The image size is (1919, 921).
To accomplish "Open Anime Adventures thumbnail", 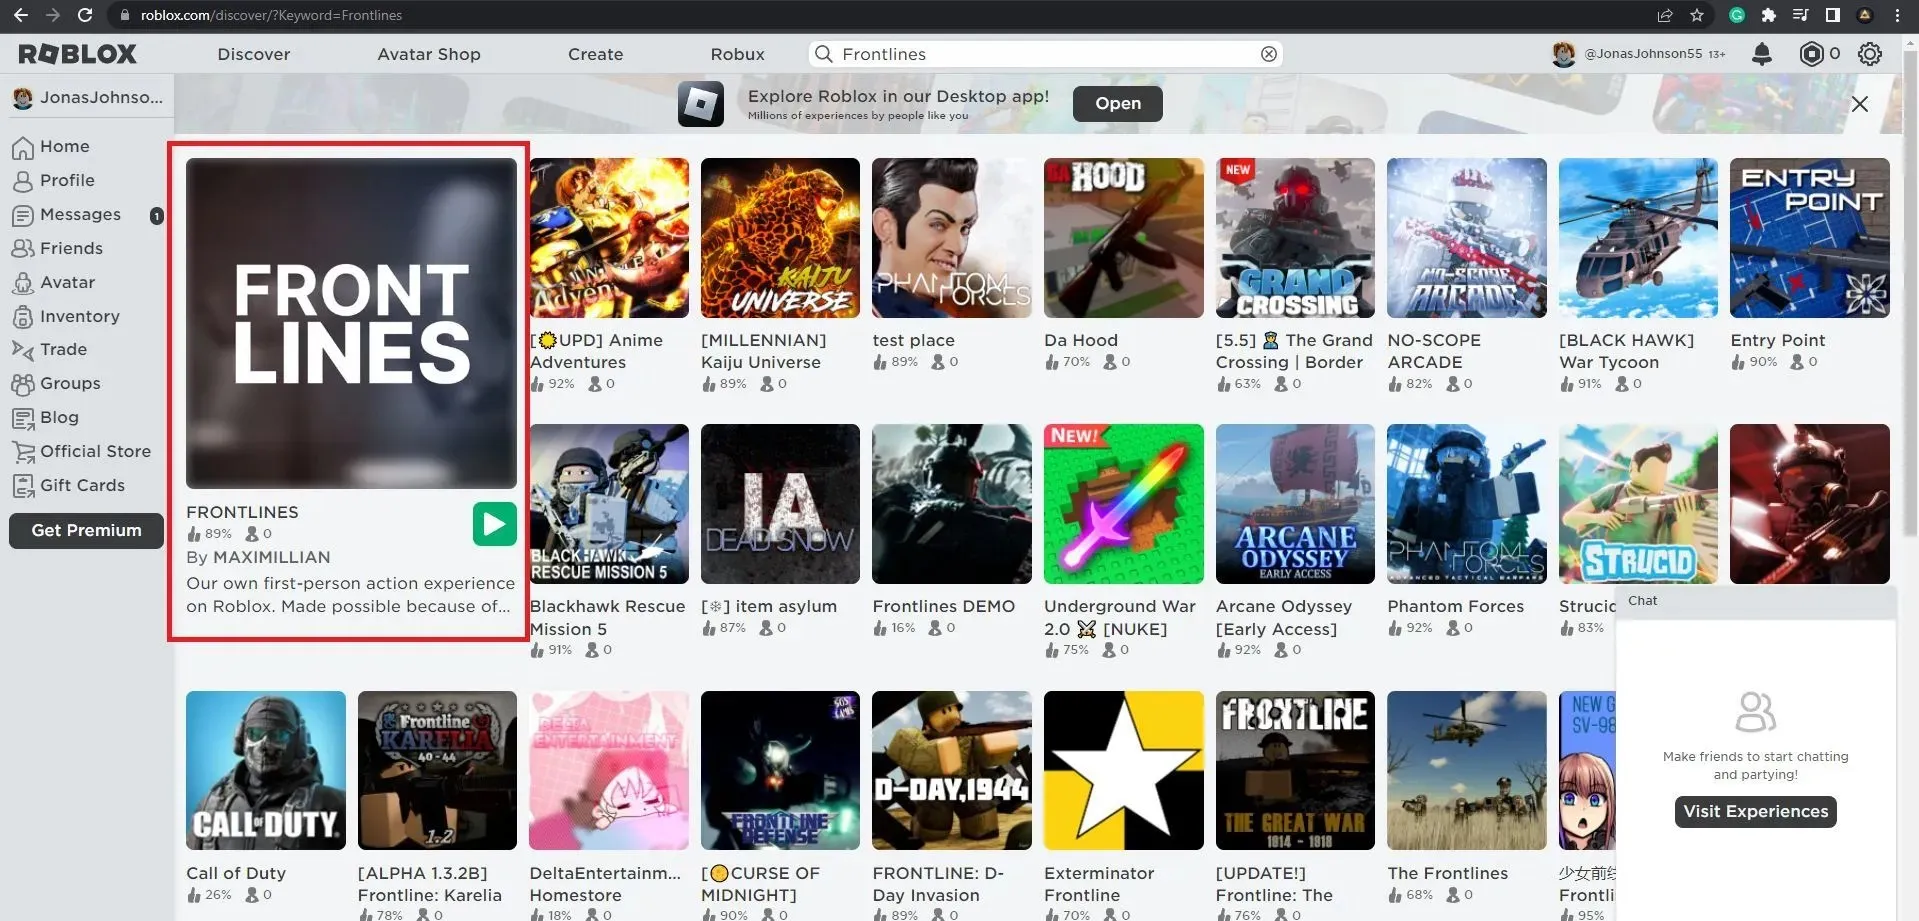I will (x=609, y=238).
